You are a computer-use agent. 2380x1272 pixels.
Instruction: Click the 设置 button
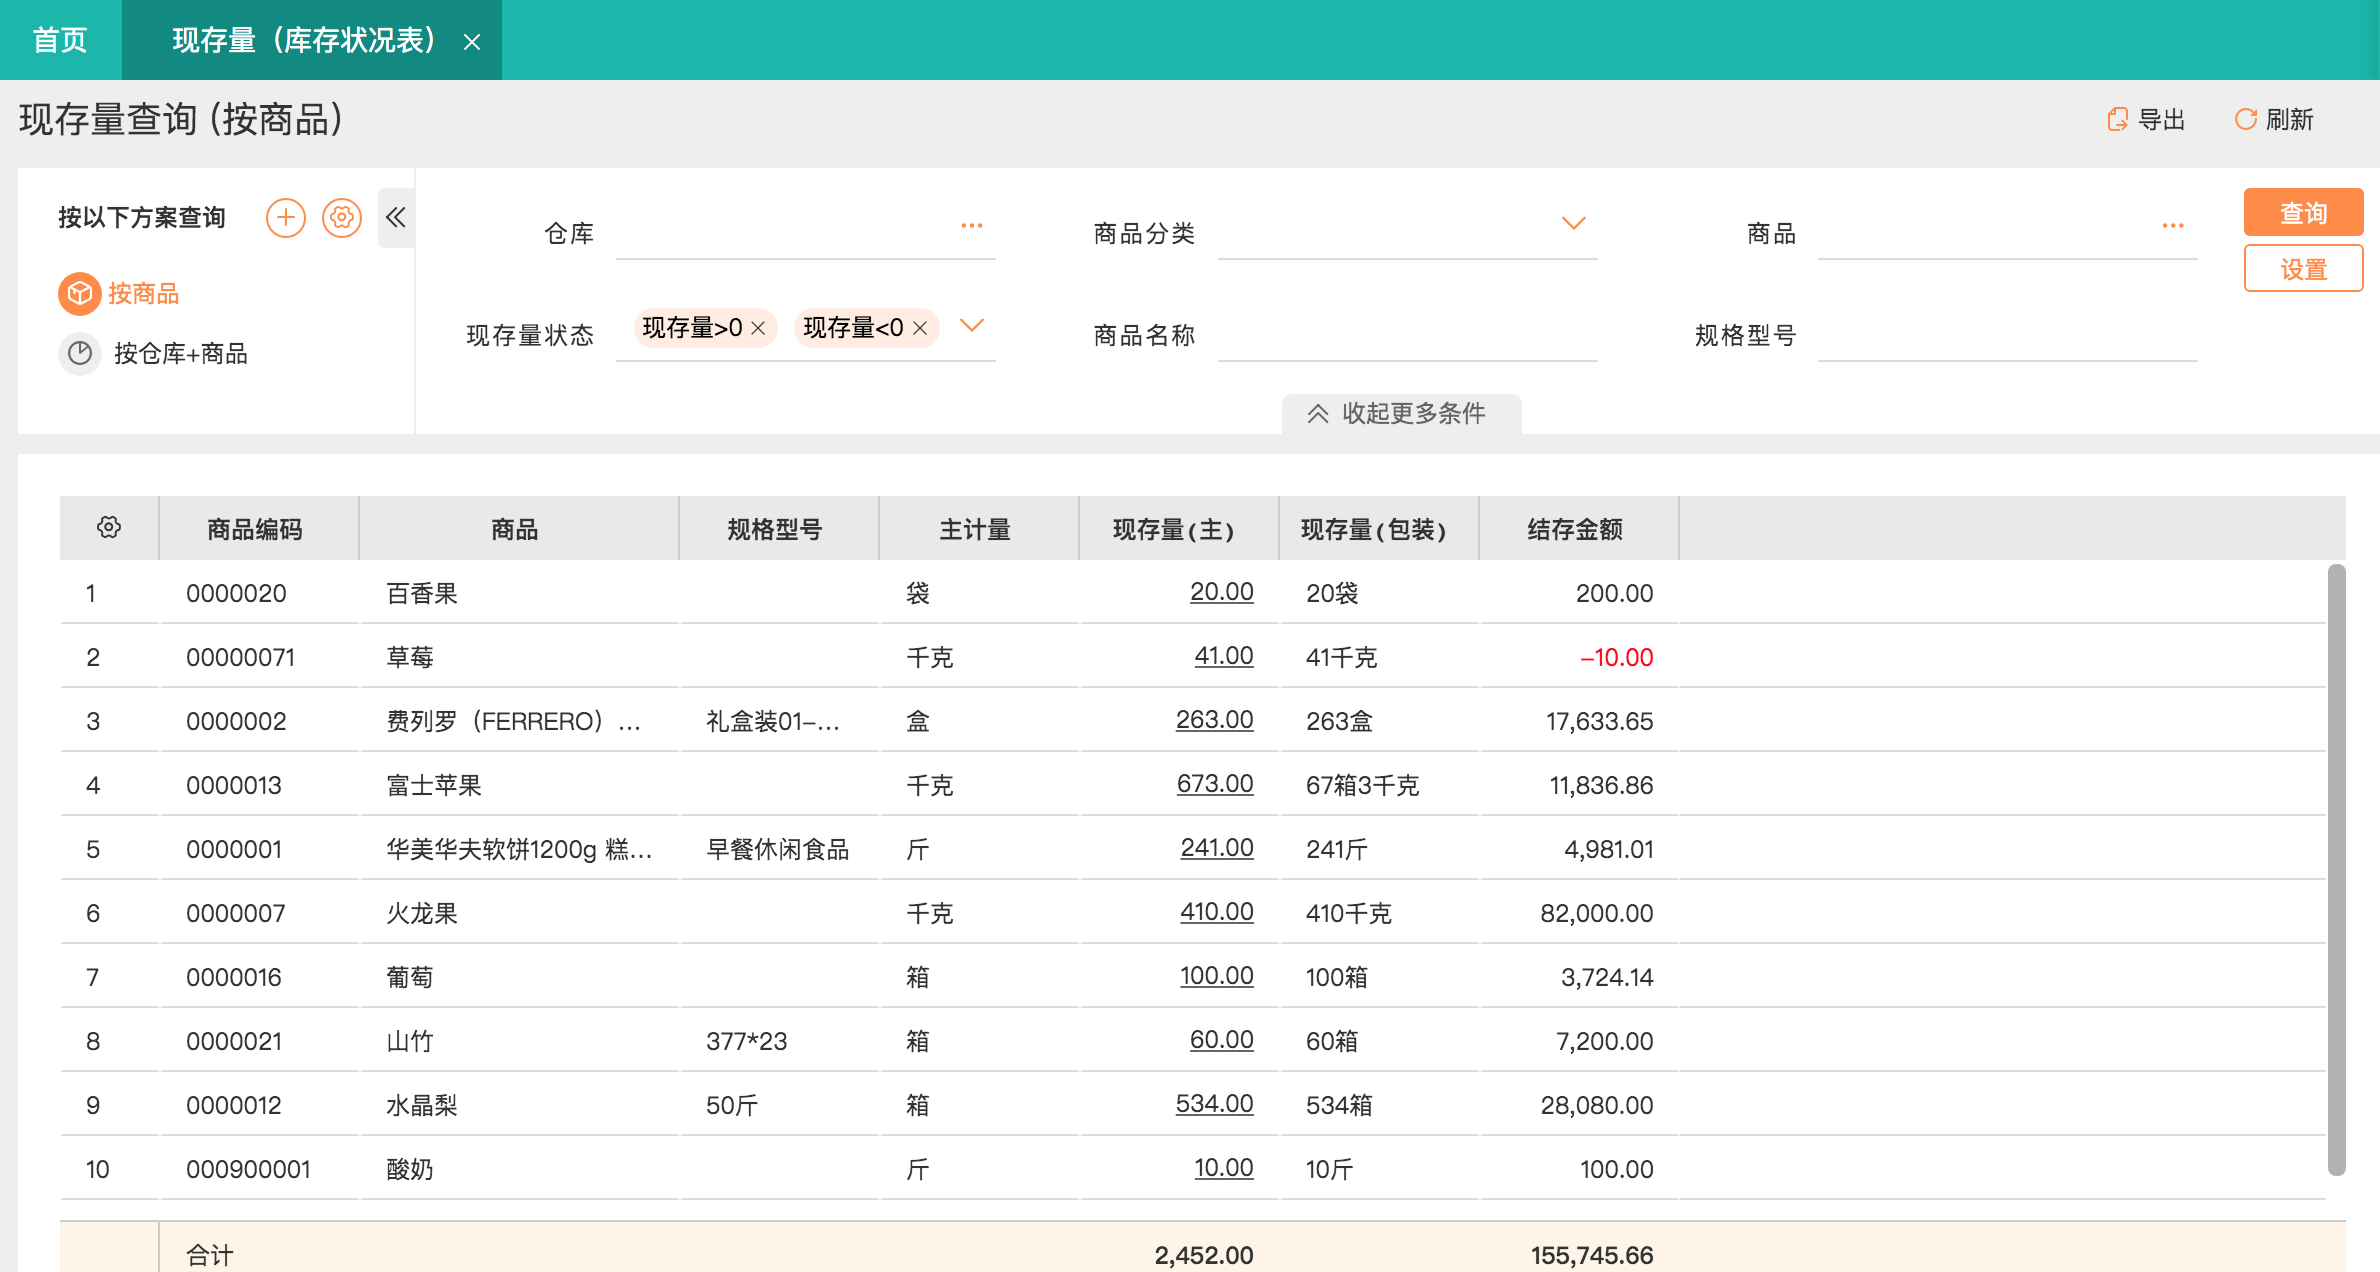[x=2303, y=269]
